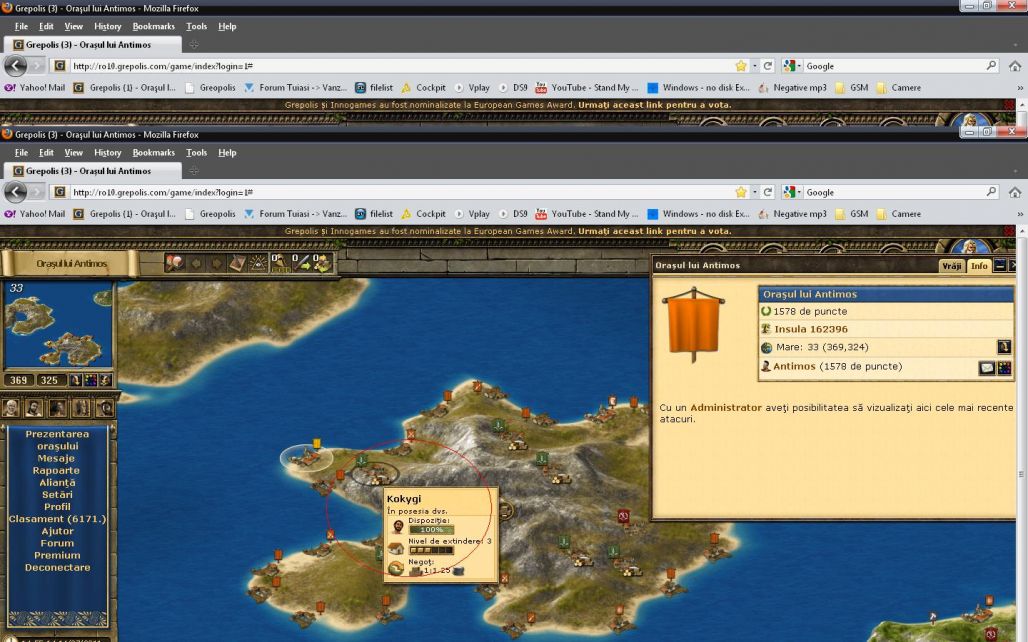The height and width of the screenshot is (642, 1028).
Task: Click the 369 coordinate input field
Action: click(x=19, y=380)
